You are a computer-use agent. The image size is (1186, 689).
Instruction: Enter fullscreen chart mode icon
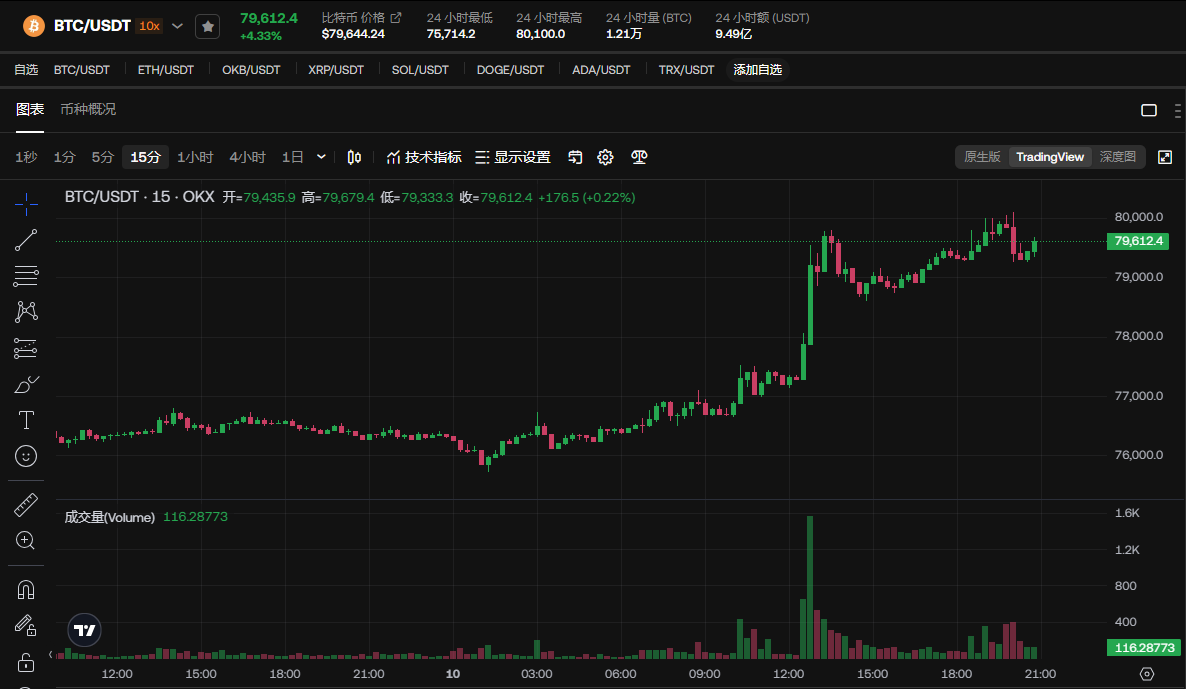[1165, 157]
